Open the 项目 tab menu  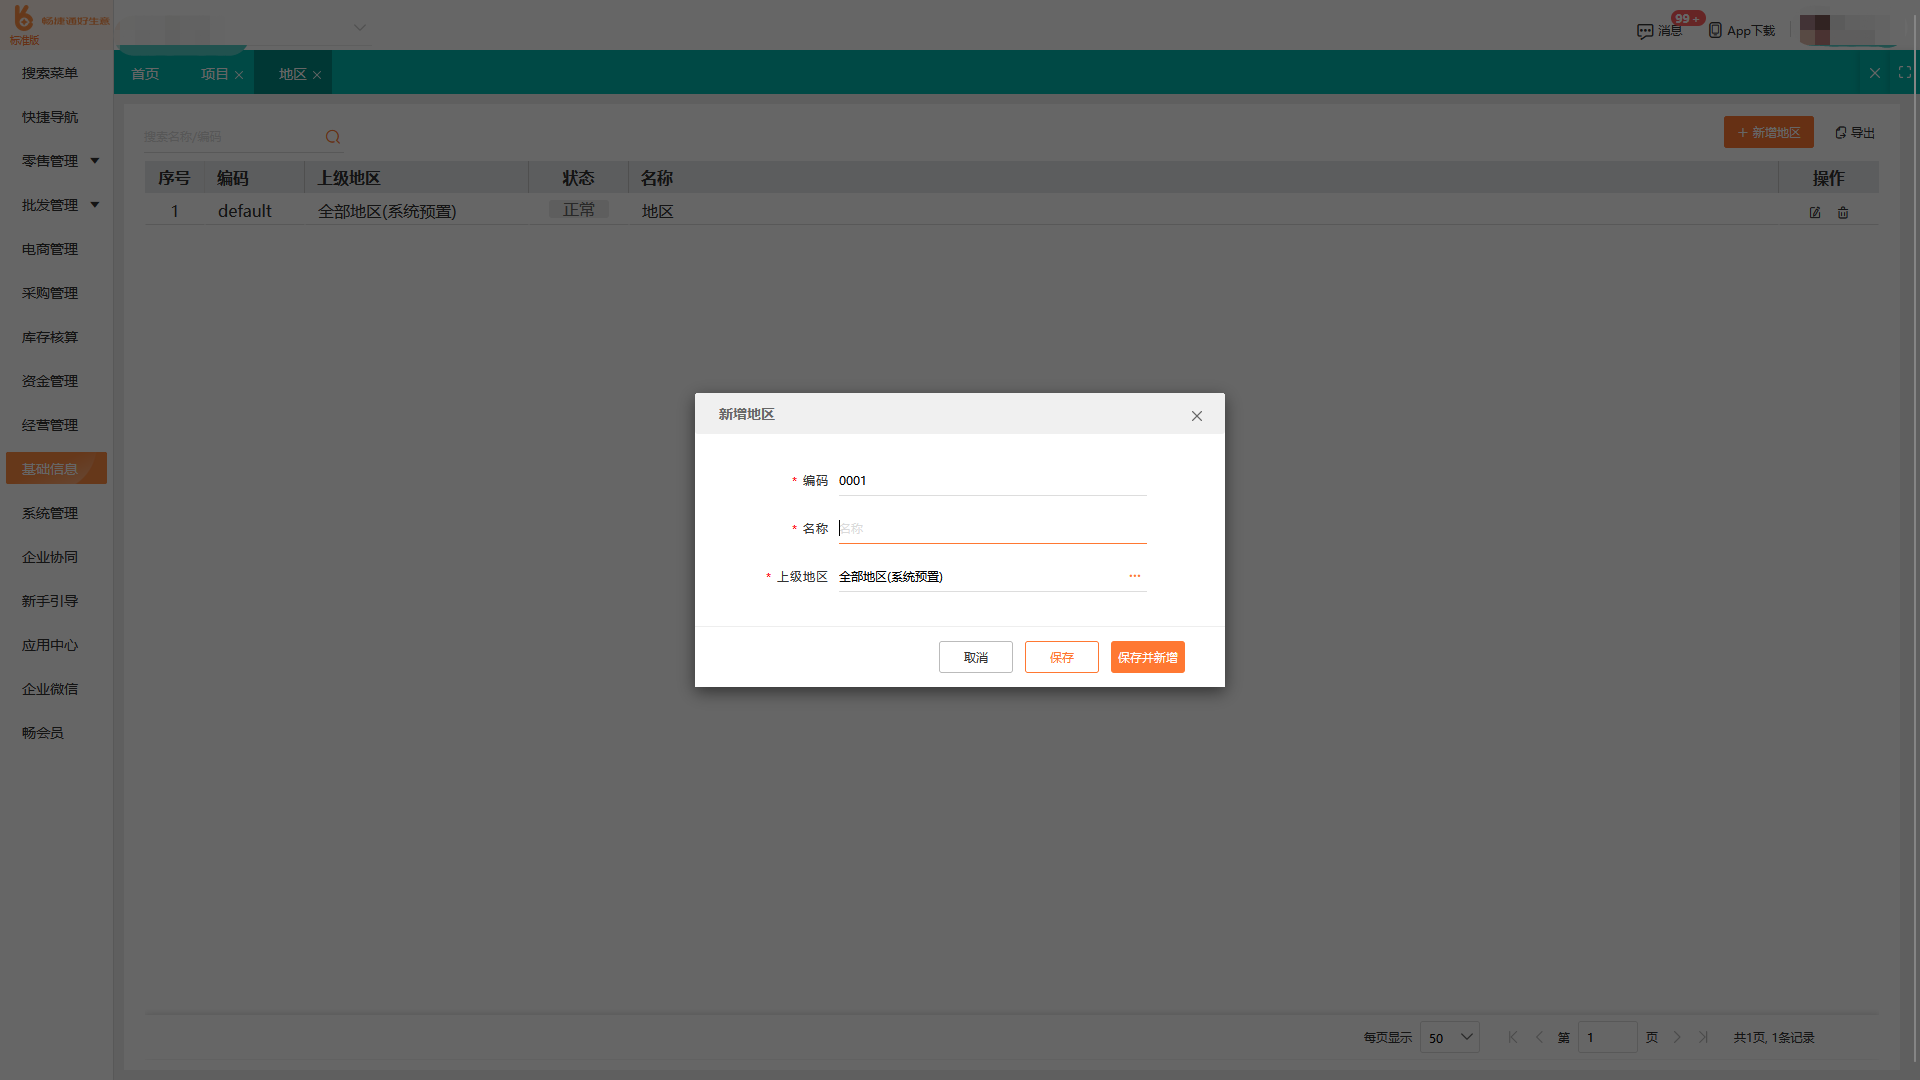click(x=214, y=73)
